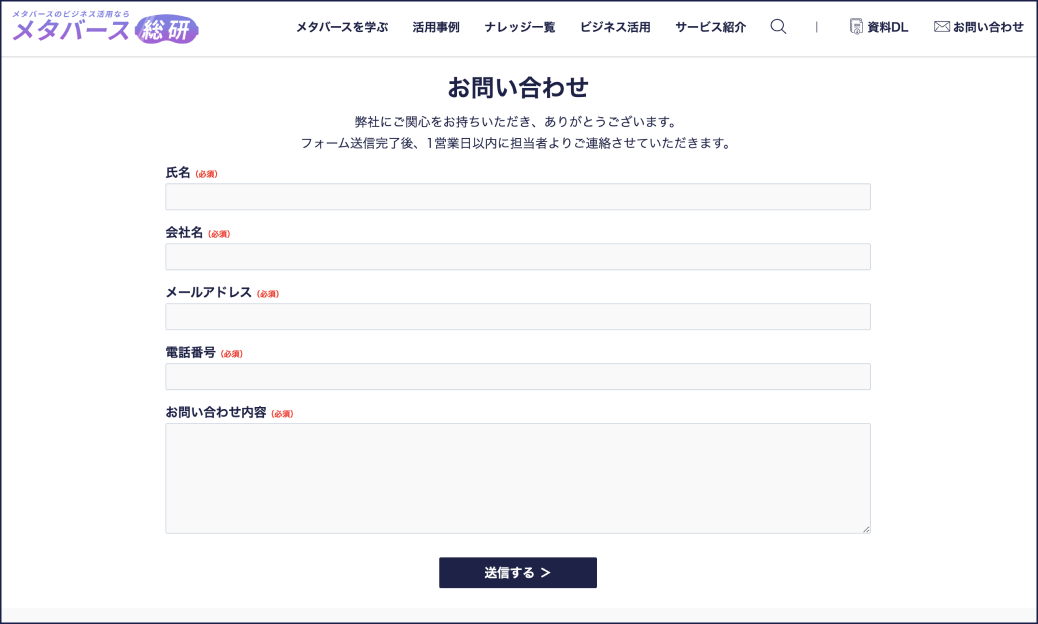Screen dimensions: 1038x624
Task: Open the ナレッジ一覧 menu
Action: click(519, 27)
